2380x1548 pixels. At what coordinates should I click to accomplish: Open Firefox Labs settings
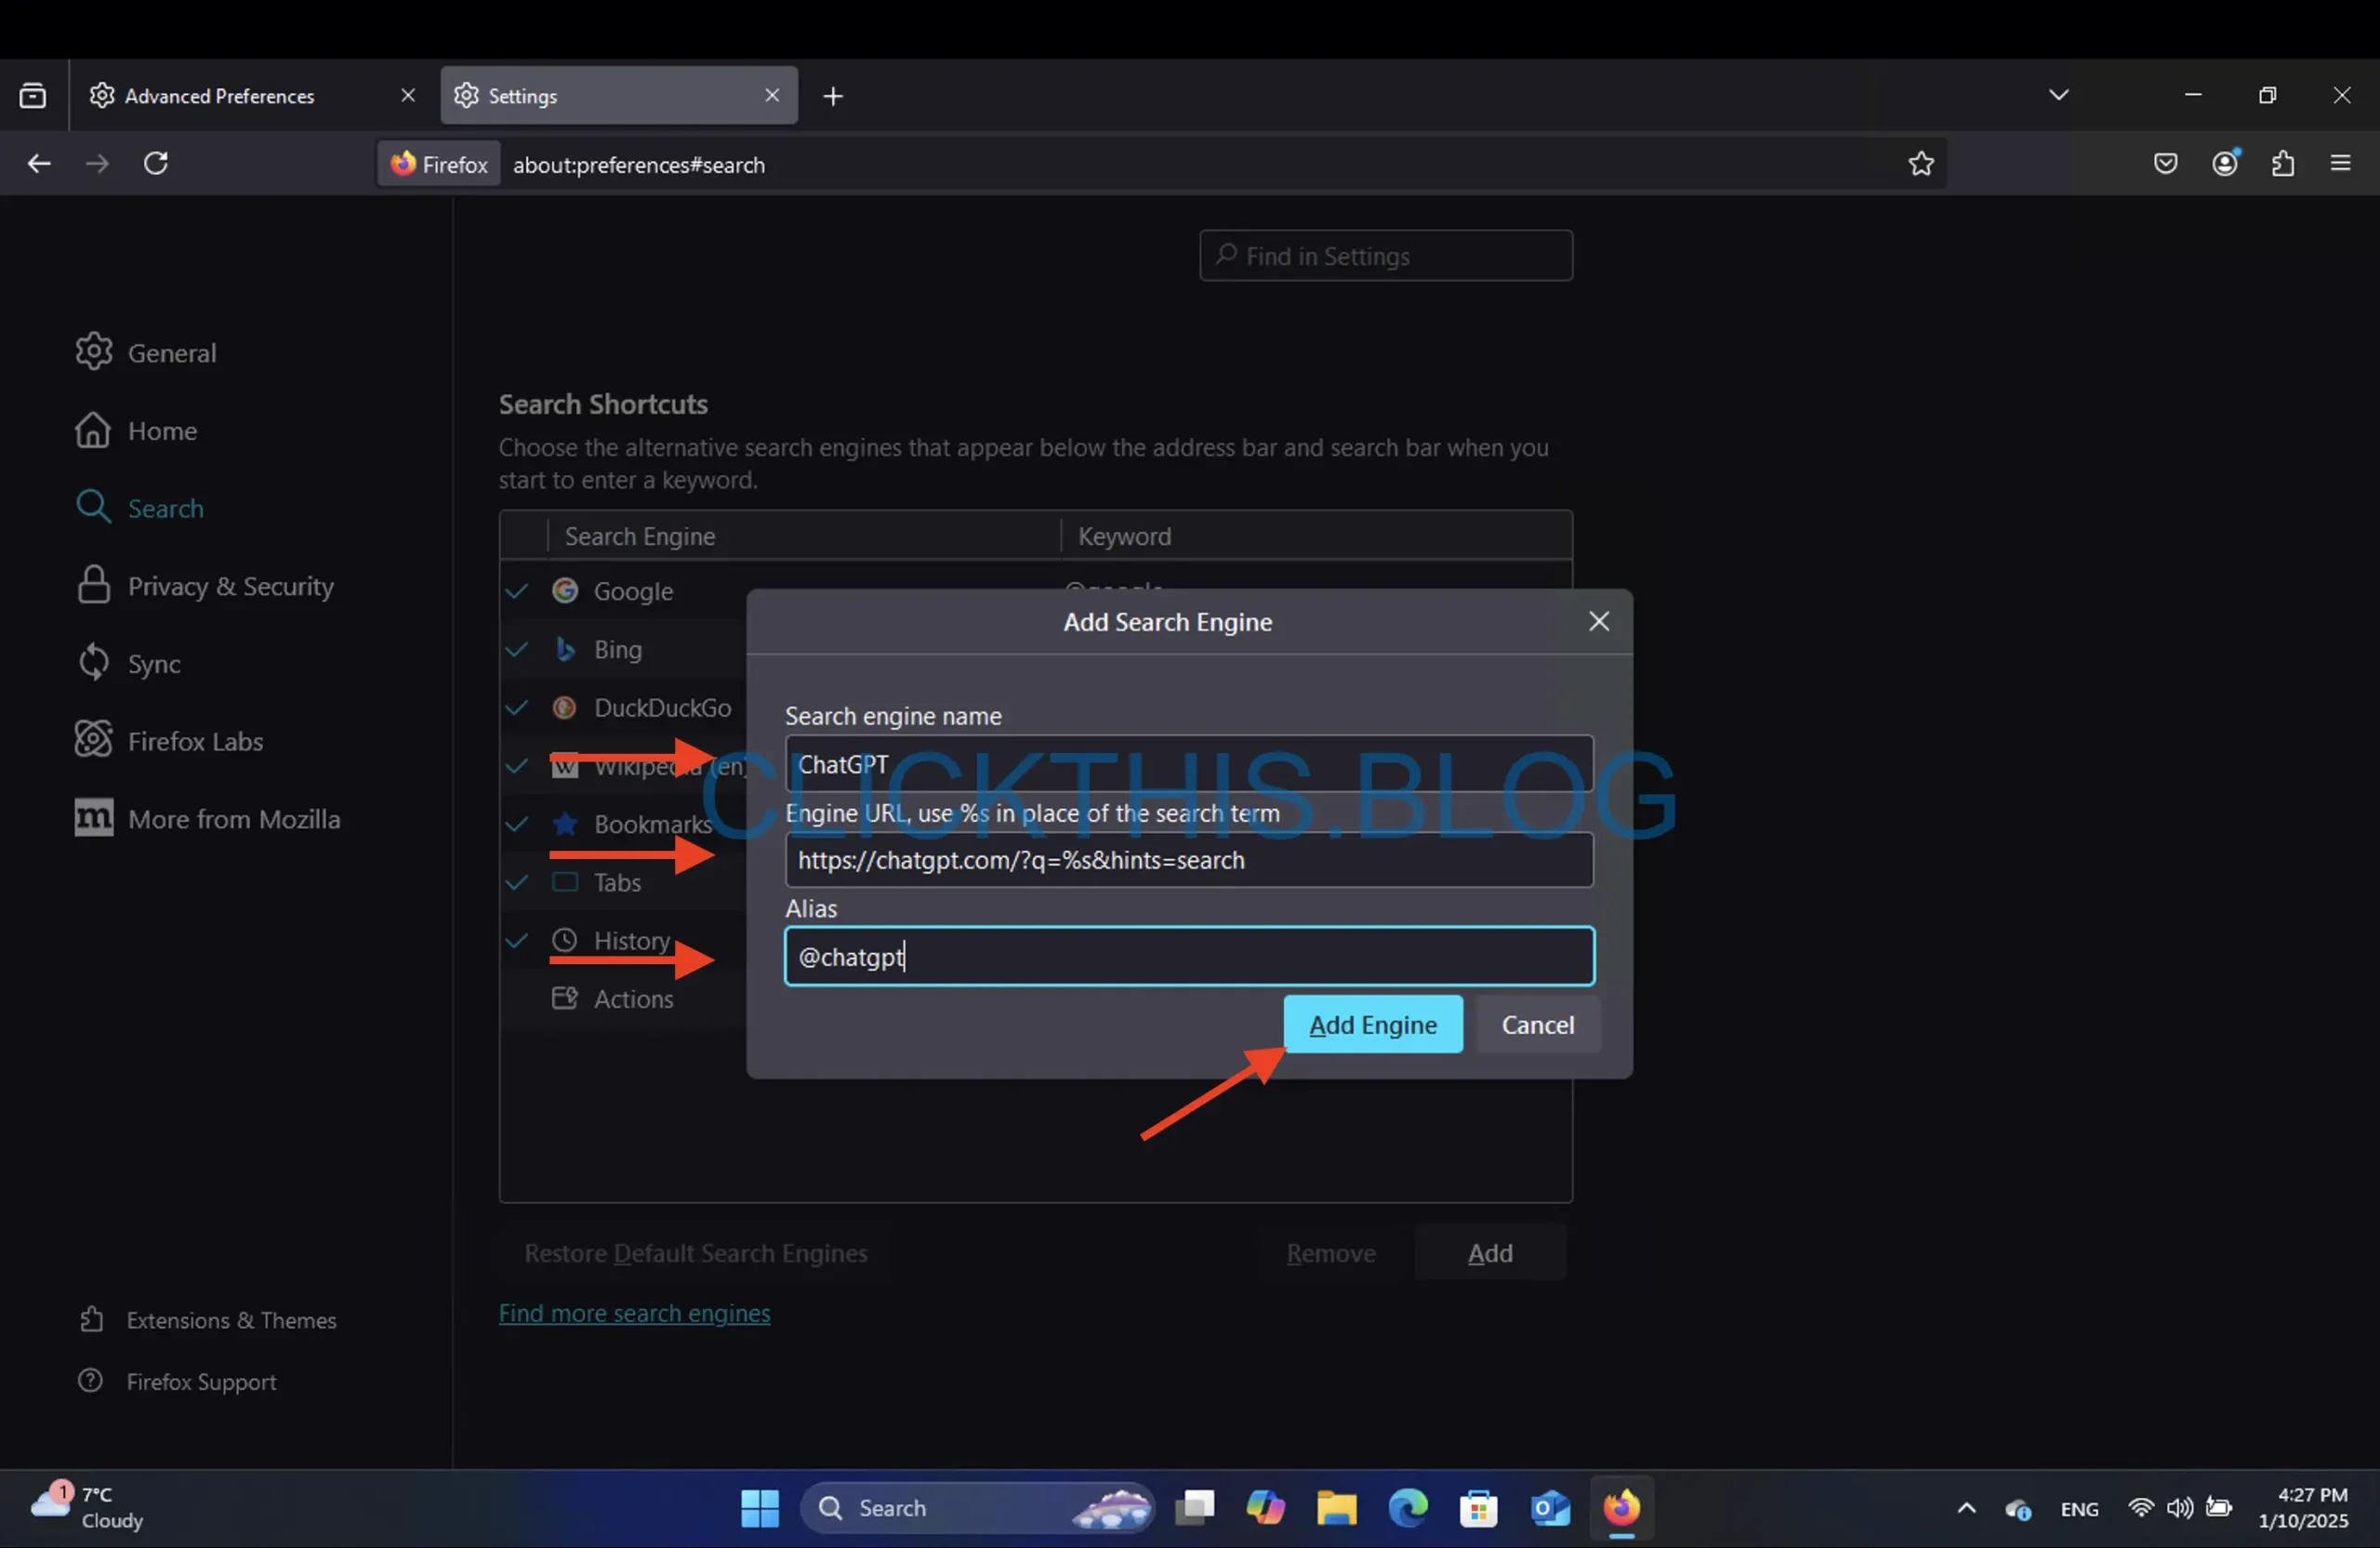point(169,741)
